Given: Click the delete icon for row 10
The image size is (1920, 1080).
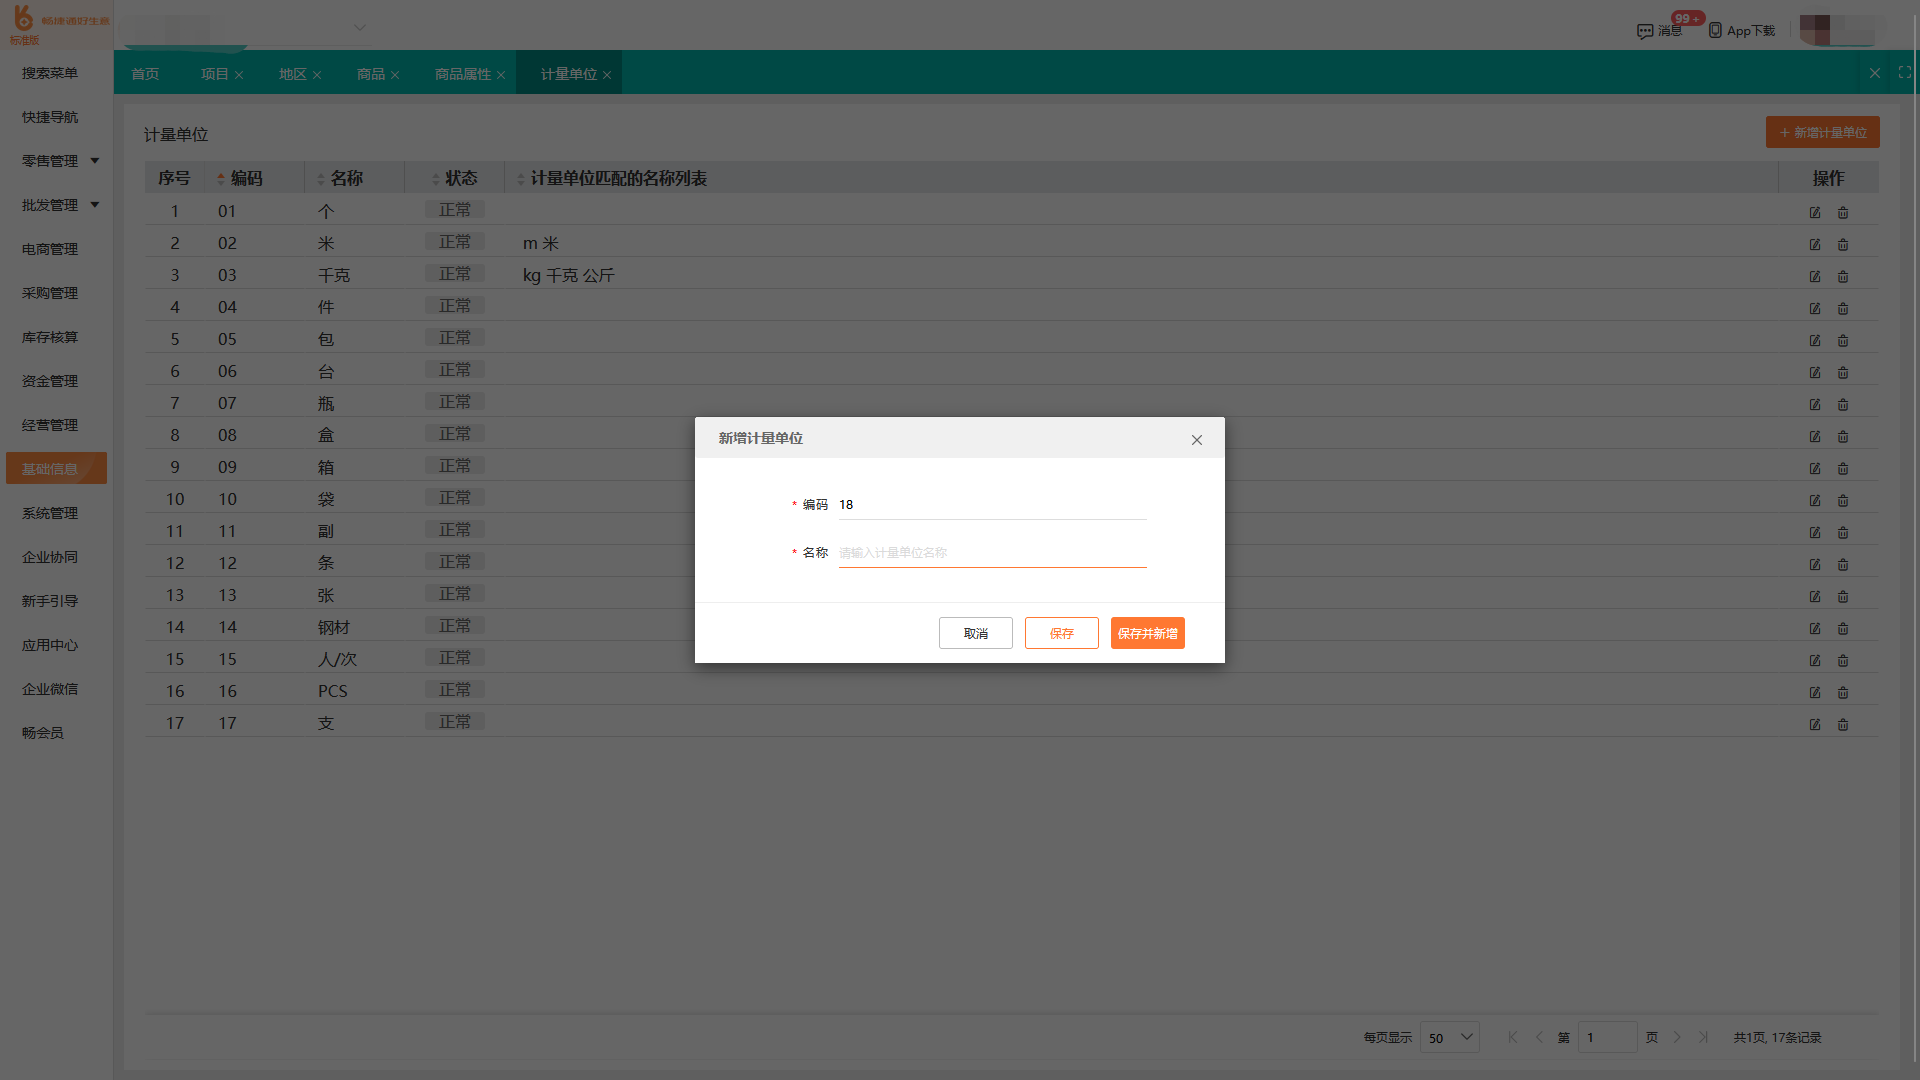Looking at the screenshot, I should (x=1844, y=500).
